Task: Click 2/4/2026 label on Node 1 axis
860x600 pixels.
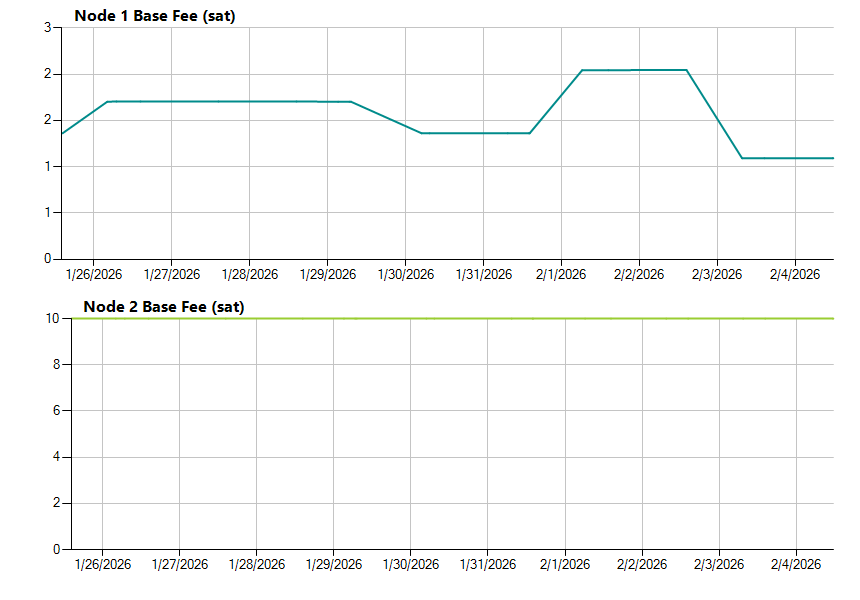Action: [795, 274]
